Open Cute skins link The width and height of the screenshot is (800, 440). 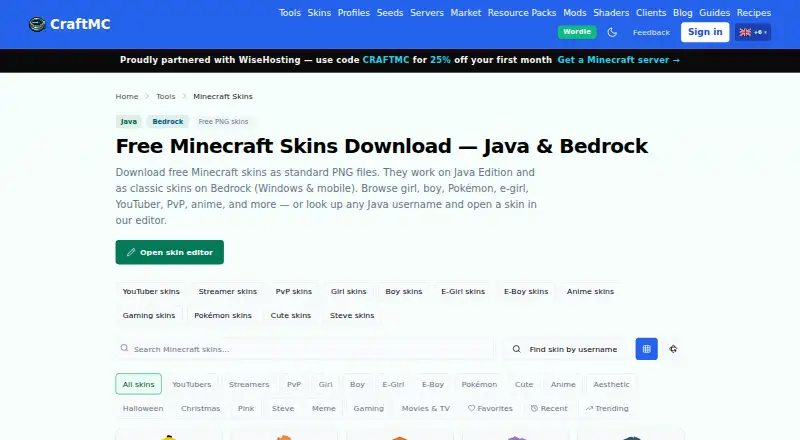click(x=291, y=315)
